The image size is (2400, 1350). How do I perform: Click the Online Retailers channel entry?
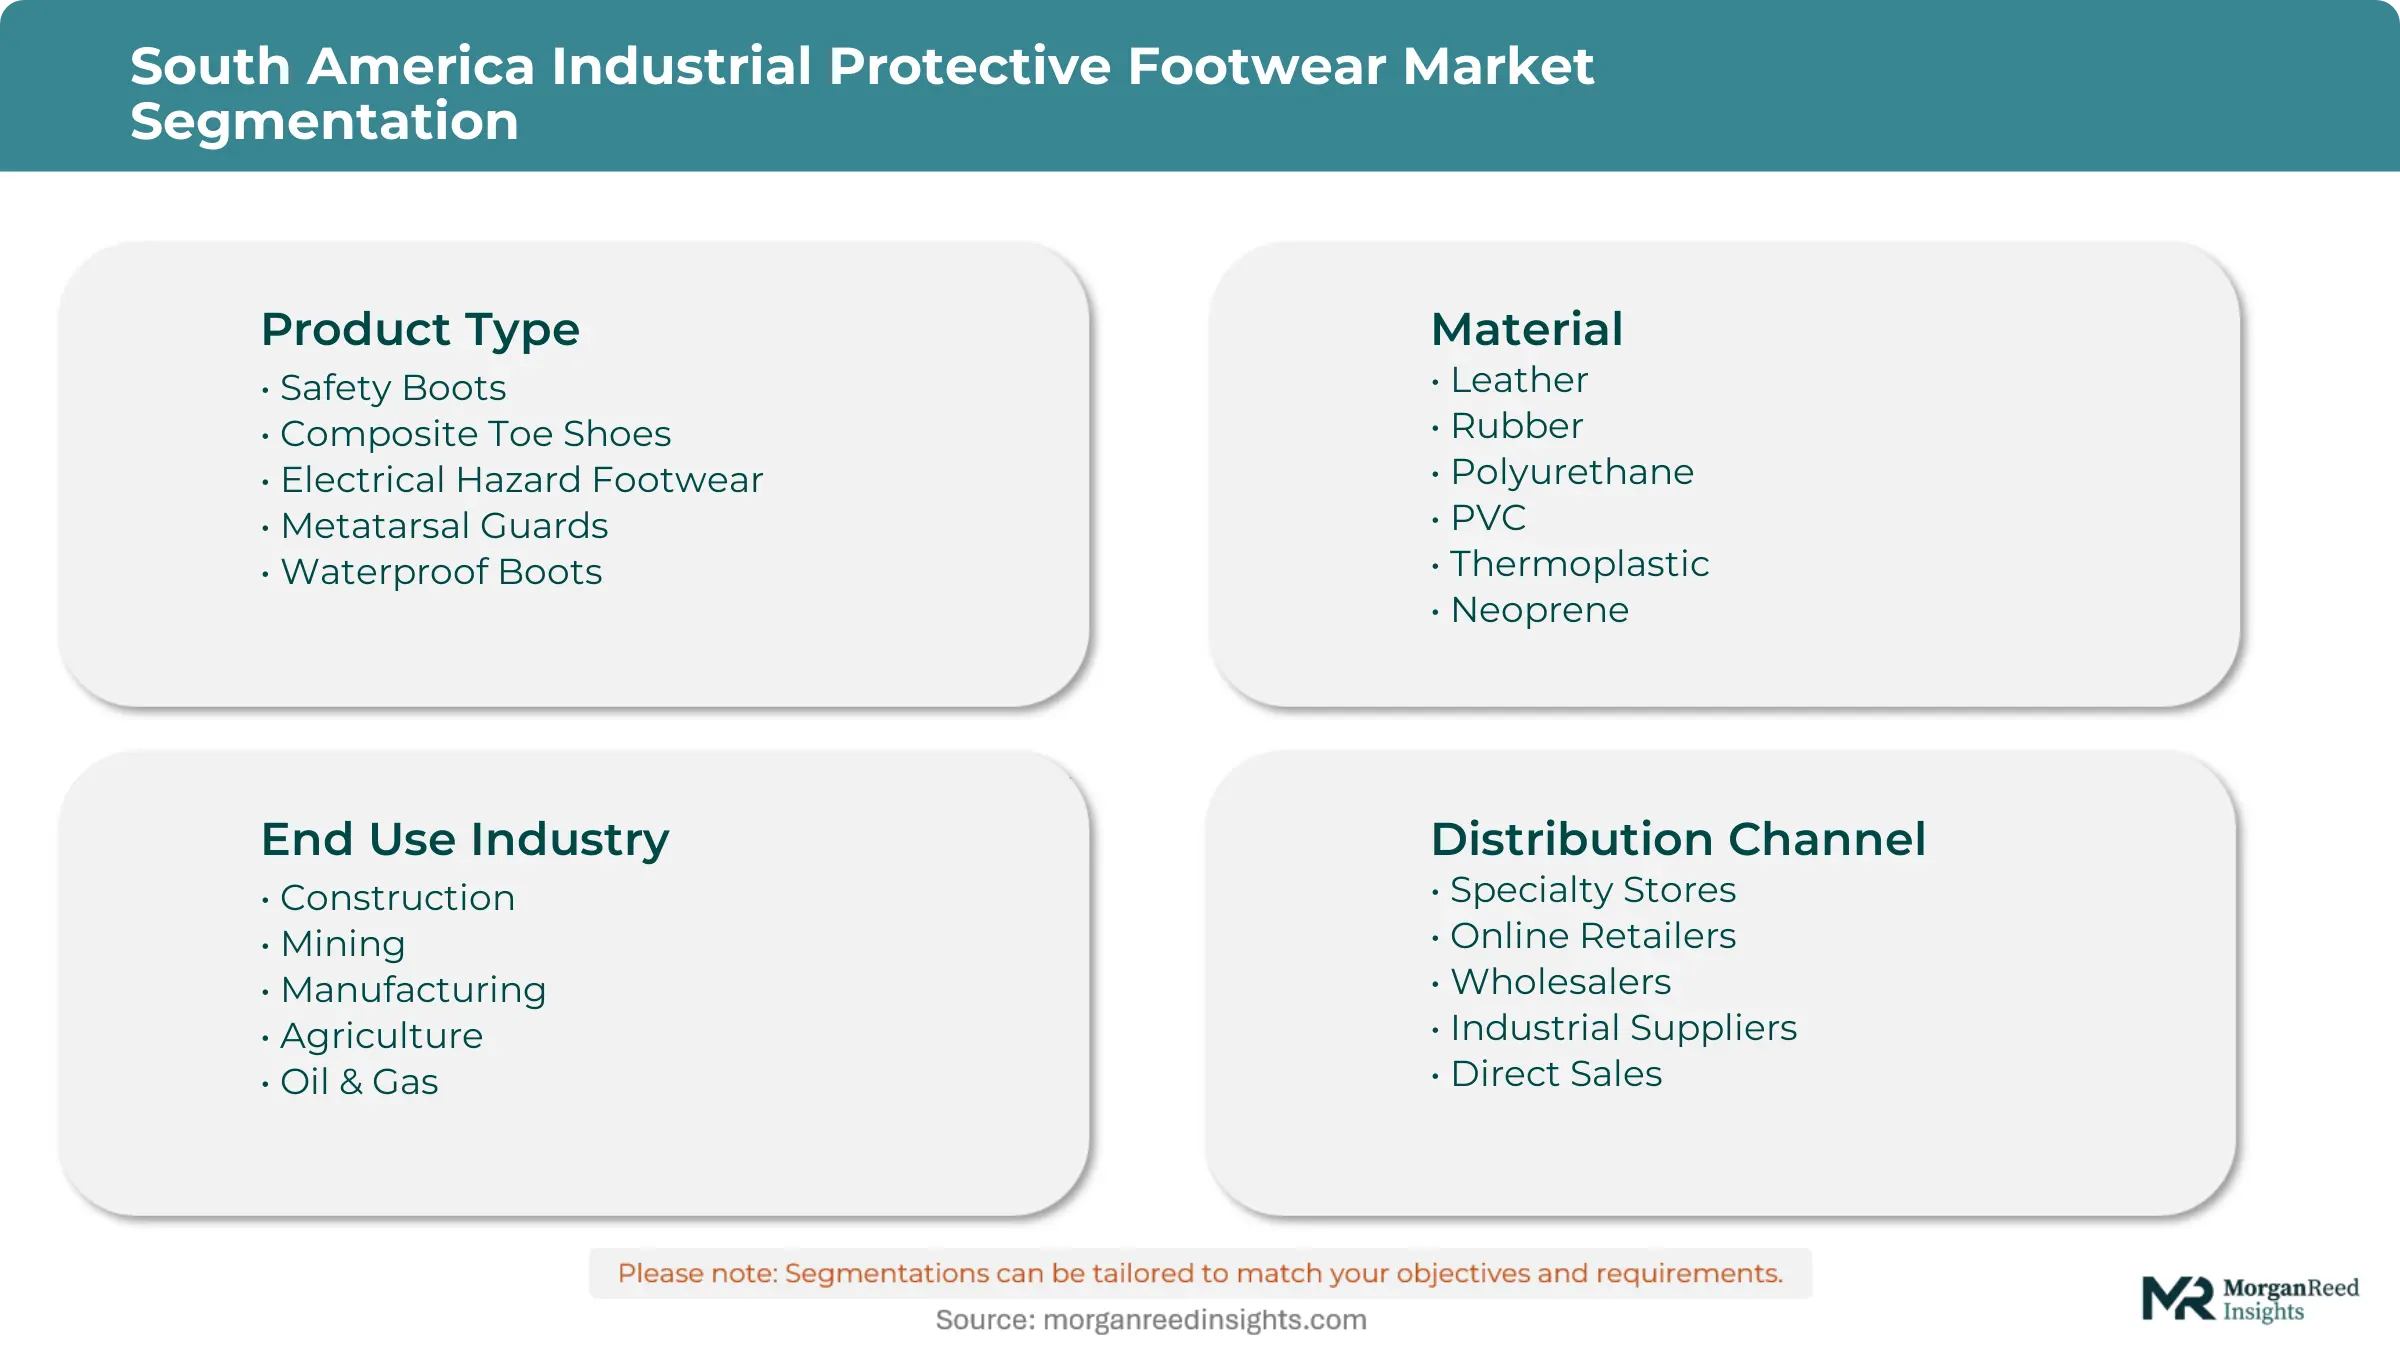[1593, 936]
